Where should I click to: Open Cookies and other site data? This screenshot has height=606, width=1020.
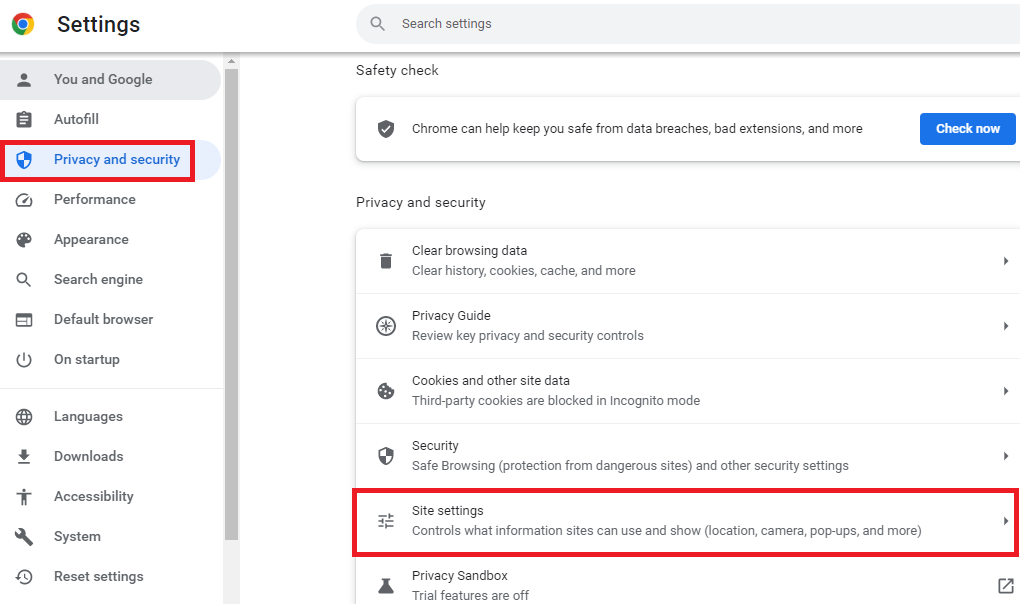click(688, 391)
